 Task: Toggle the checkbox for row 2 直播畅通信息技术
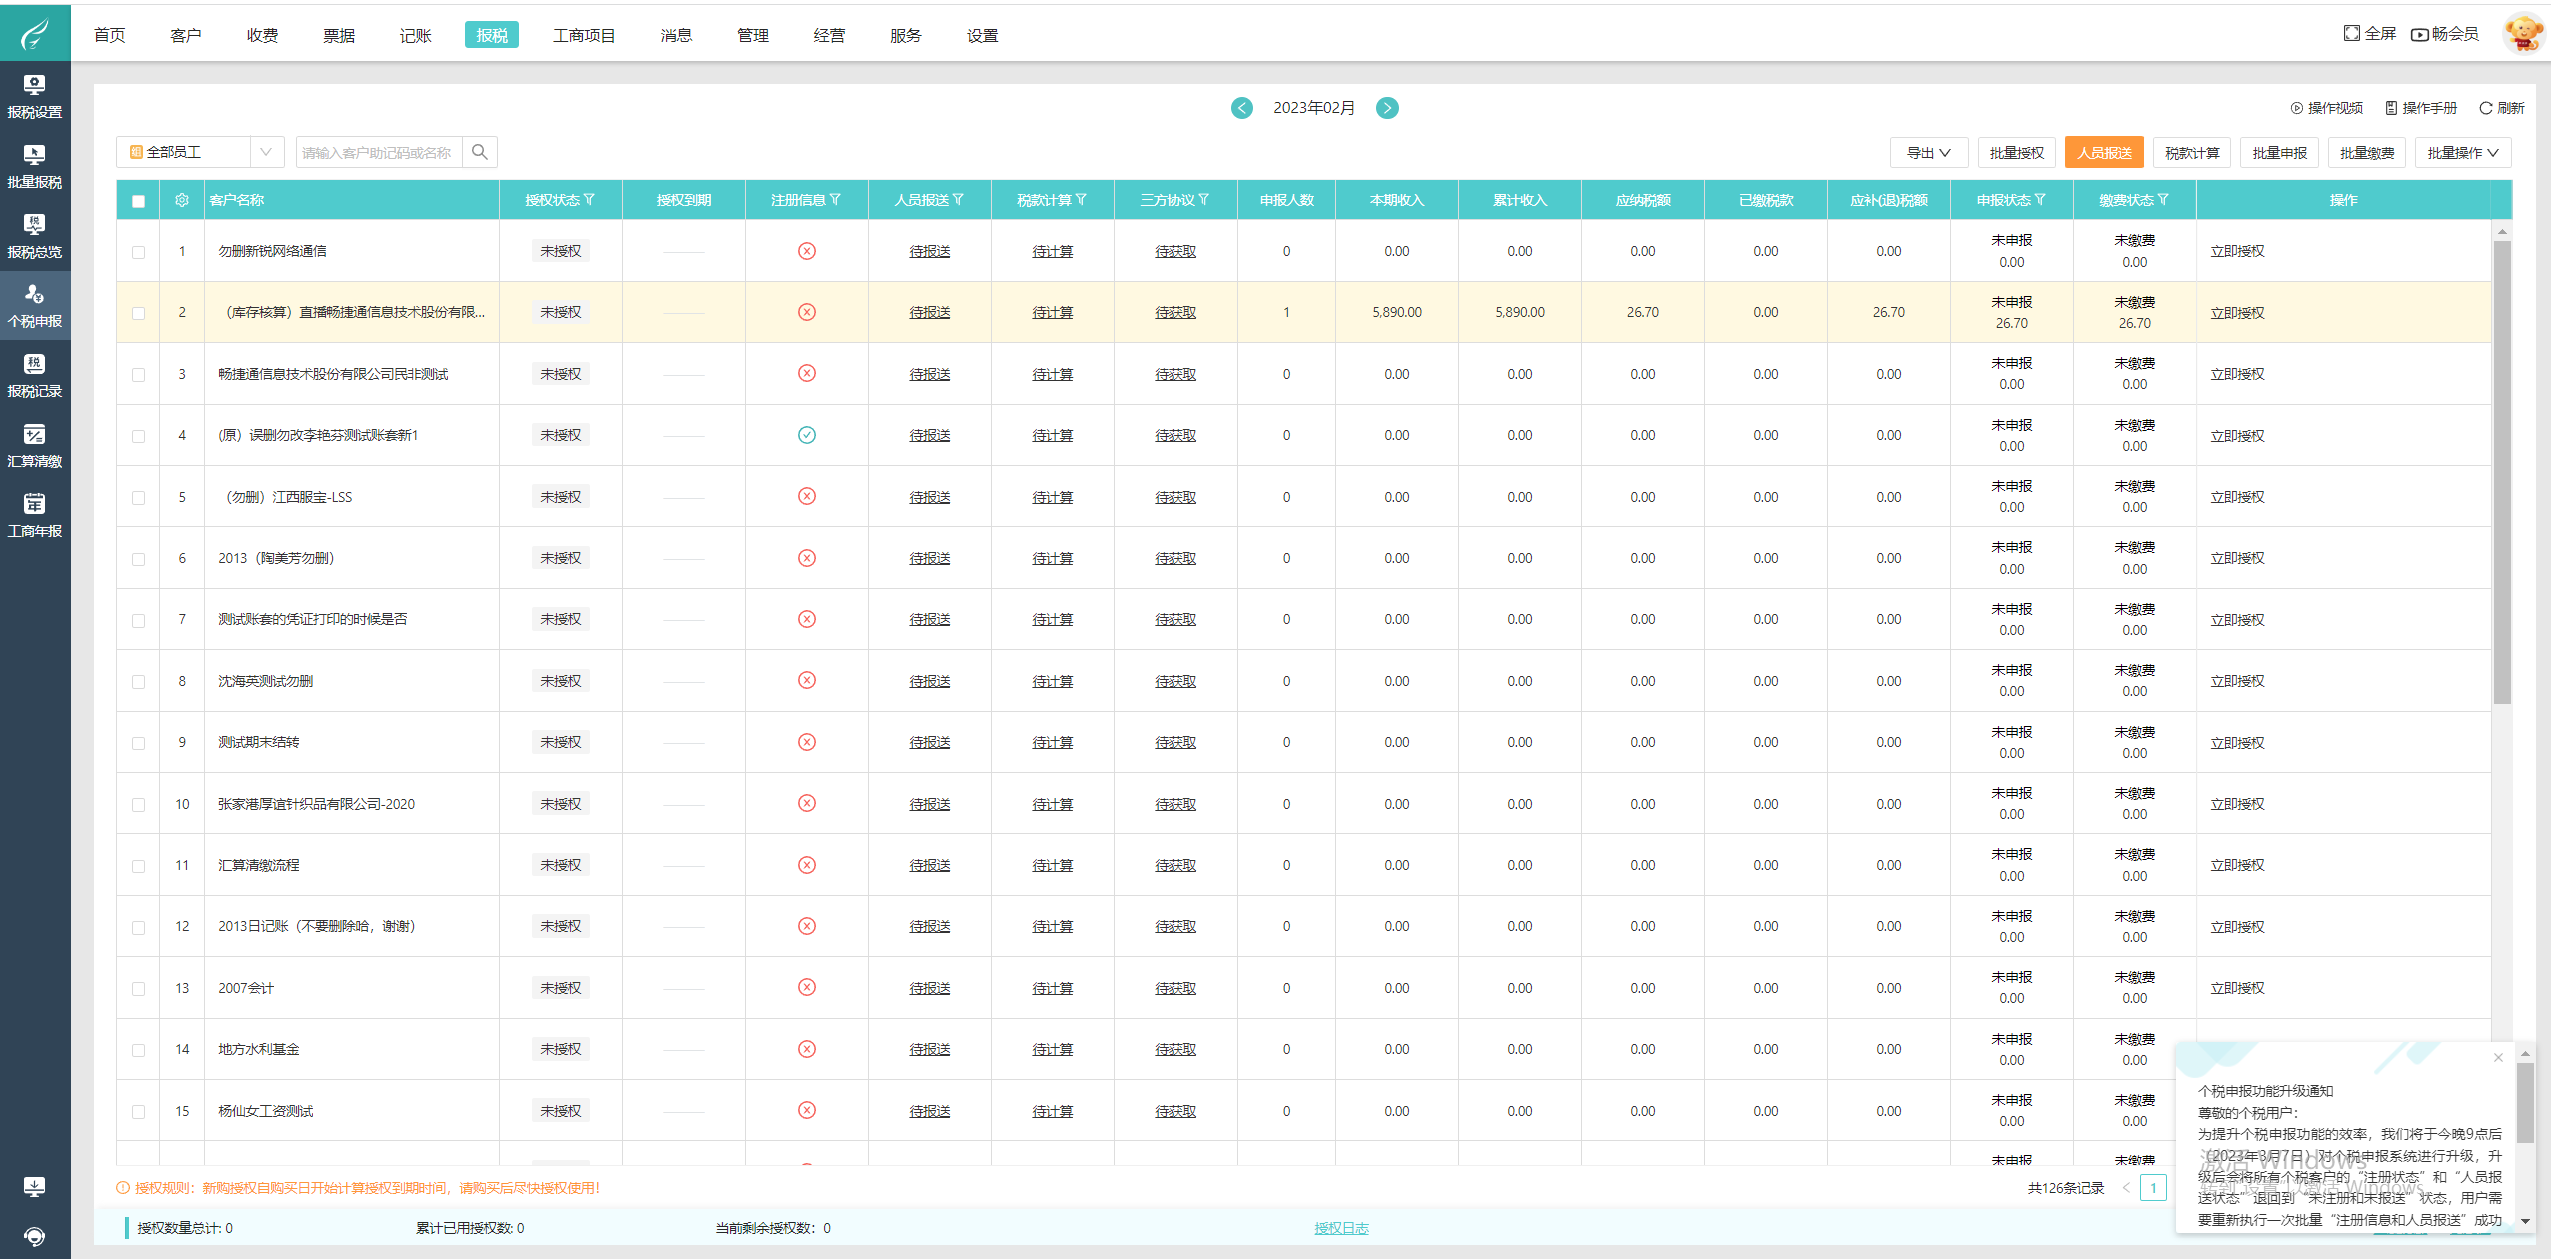[x=138, y=312]
